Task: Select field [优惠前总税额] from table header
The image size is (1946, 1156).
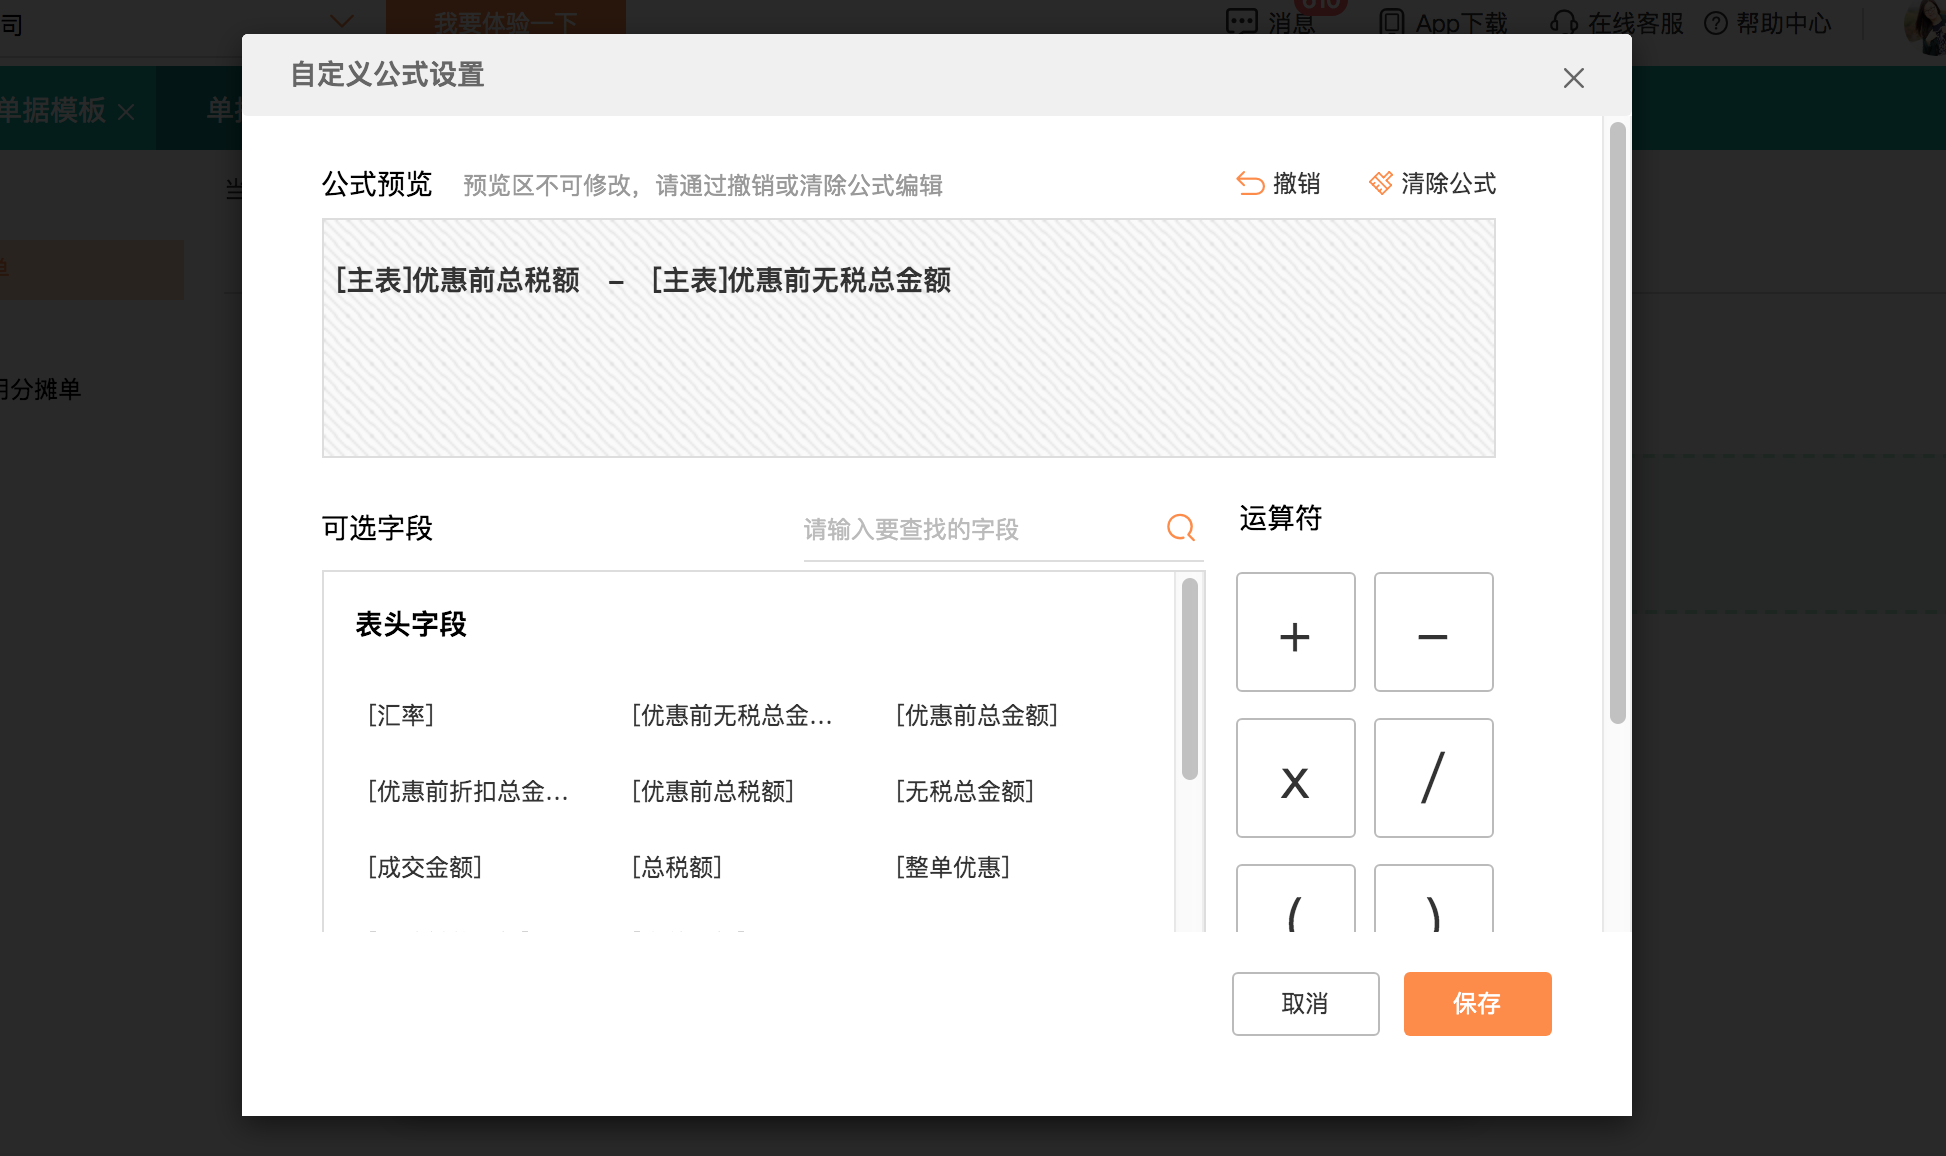Action: (712, 791)
